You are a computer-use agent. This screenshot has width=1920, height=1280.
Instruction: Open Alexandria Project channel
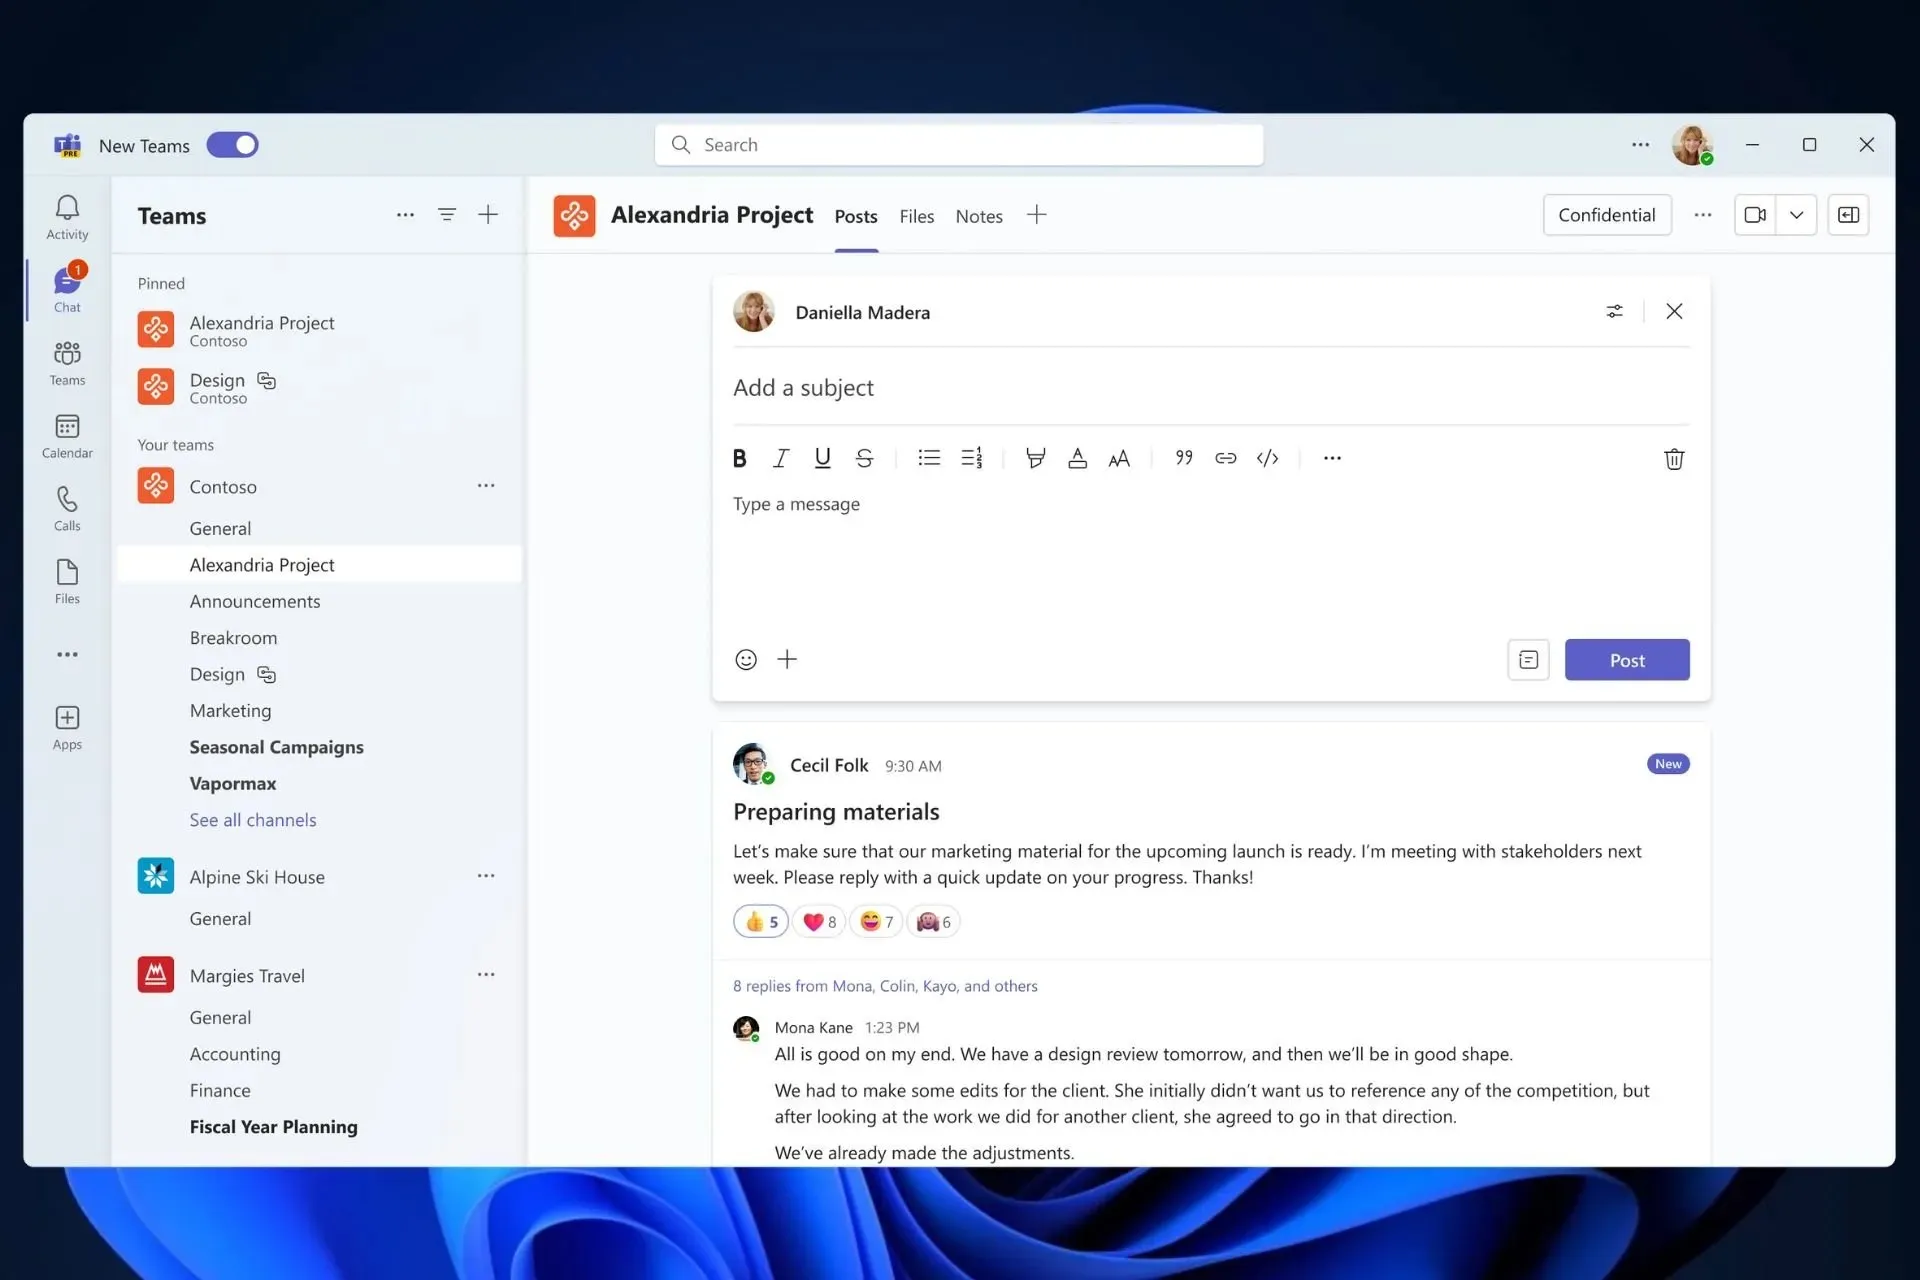pos(263,563)
